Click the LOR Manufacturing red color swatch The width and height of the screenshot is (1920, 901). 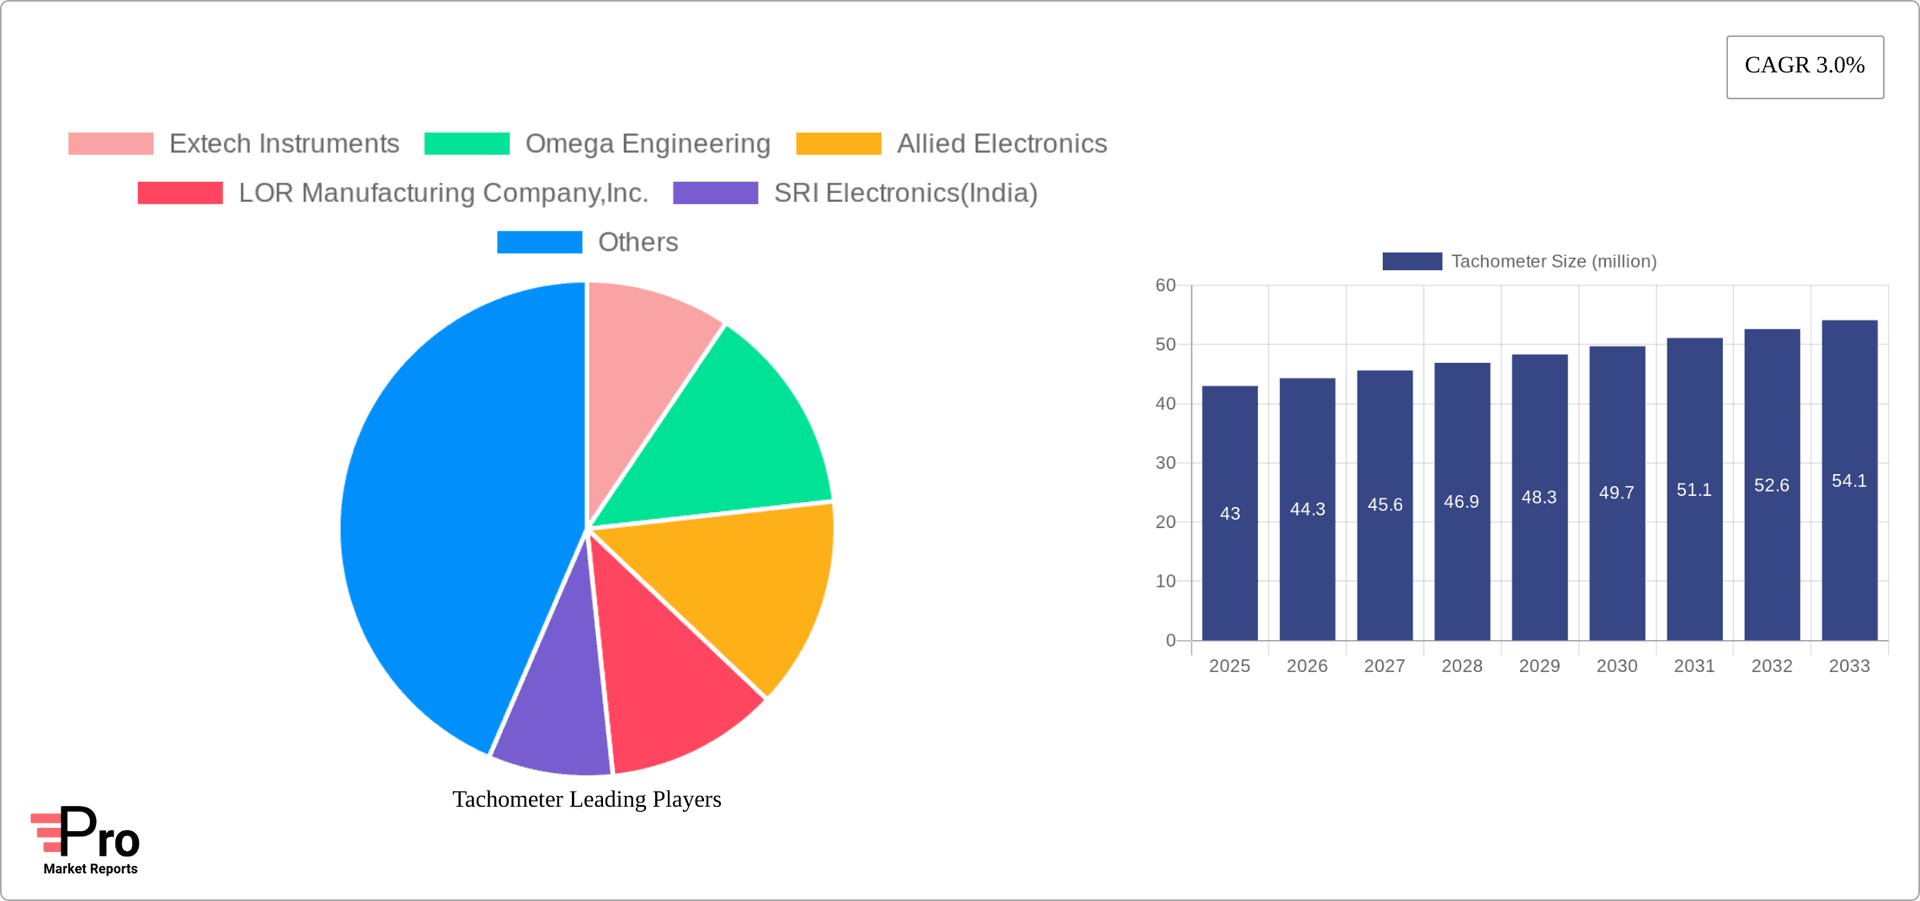point(180,192)
